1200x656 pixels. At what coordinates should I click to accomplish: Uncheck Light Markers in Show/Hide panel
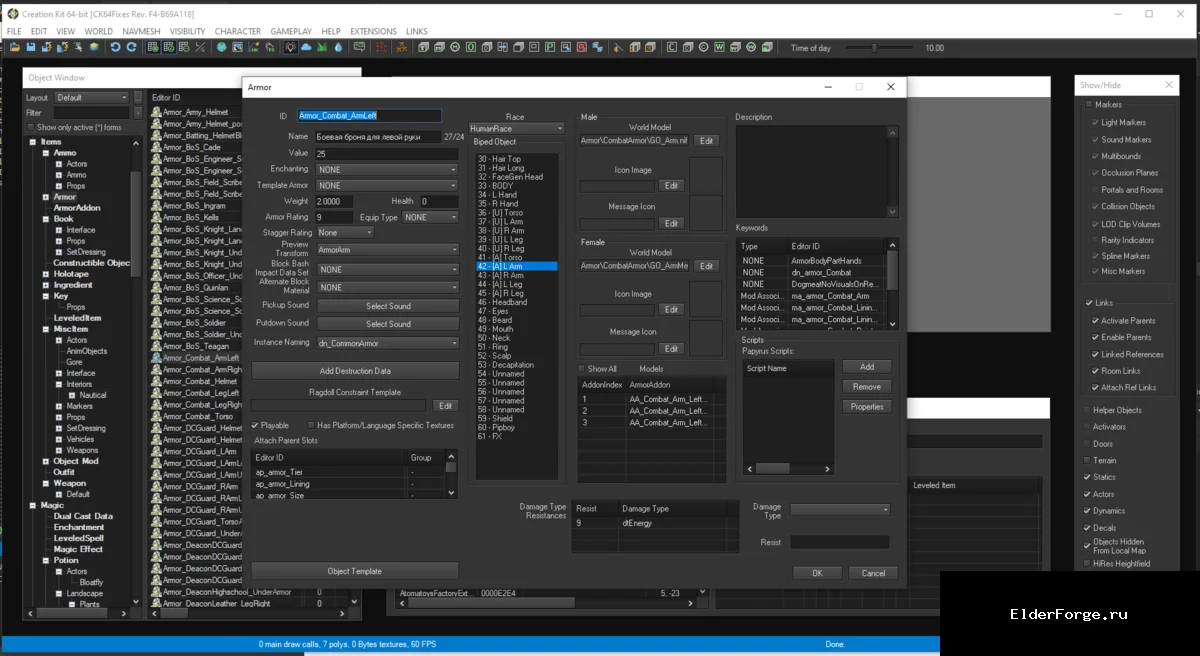(x=1094, y=123)
